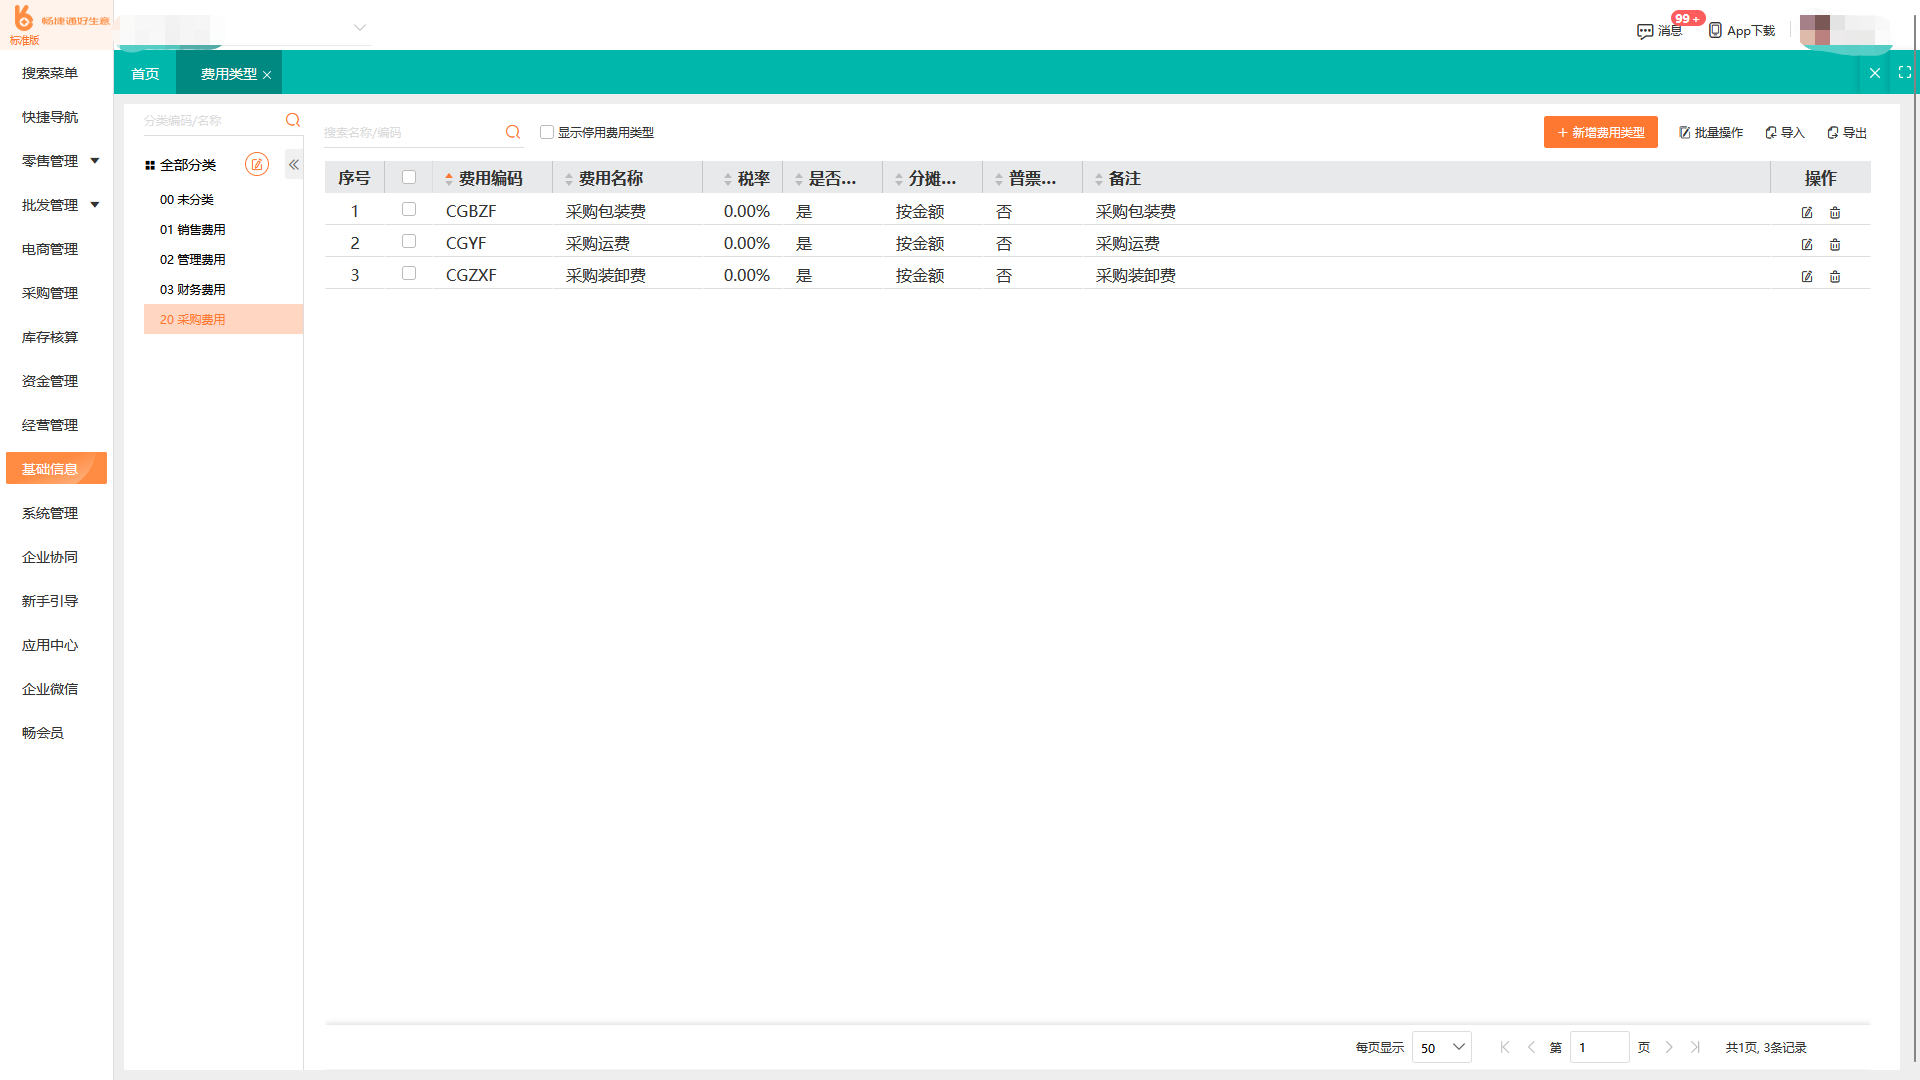The image size is (1920, 1080).
Task: Expand 采购管理 menu section
Action: (x=51, y=291)
